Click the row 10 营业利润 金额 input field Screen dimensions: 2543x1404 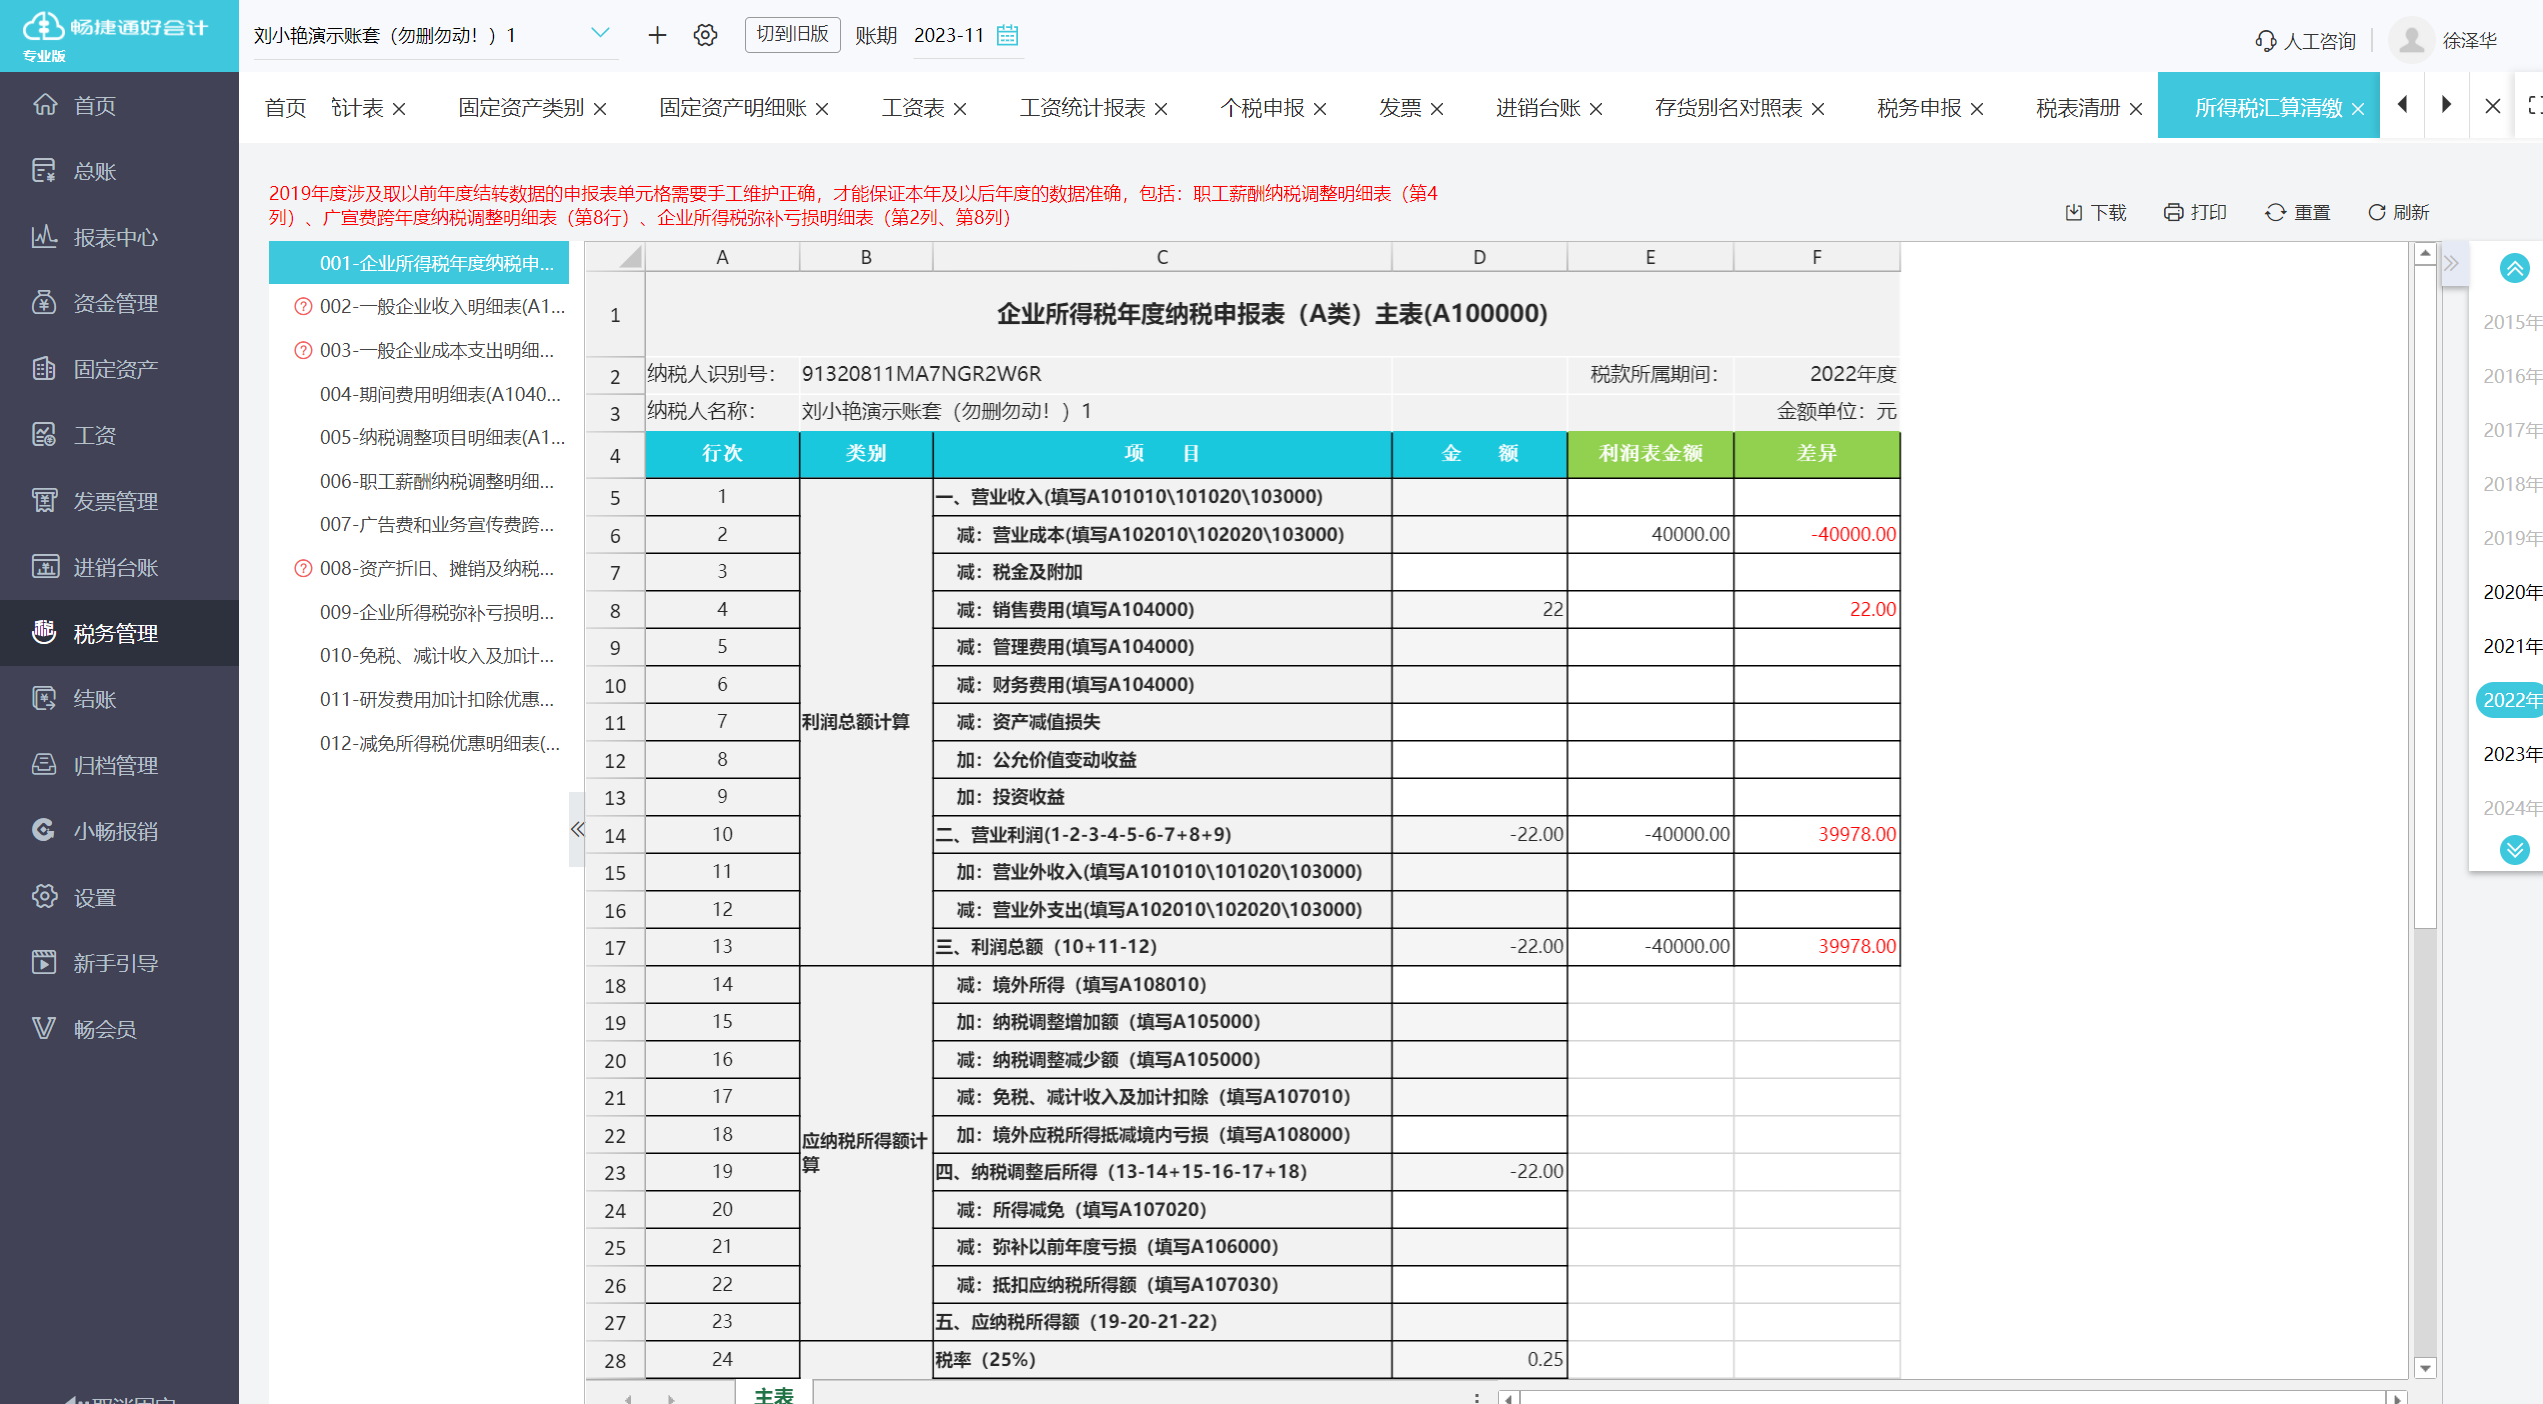tap(1476, 833)
